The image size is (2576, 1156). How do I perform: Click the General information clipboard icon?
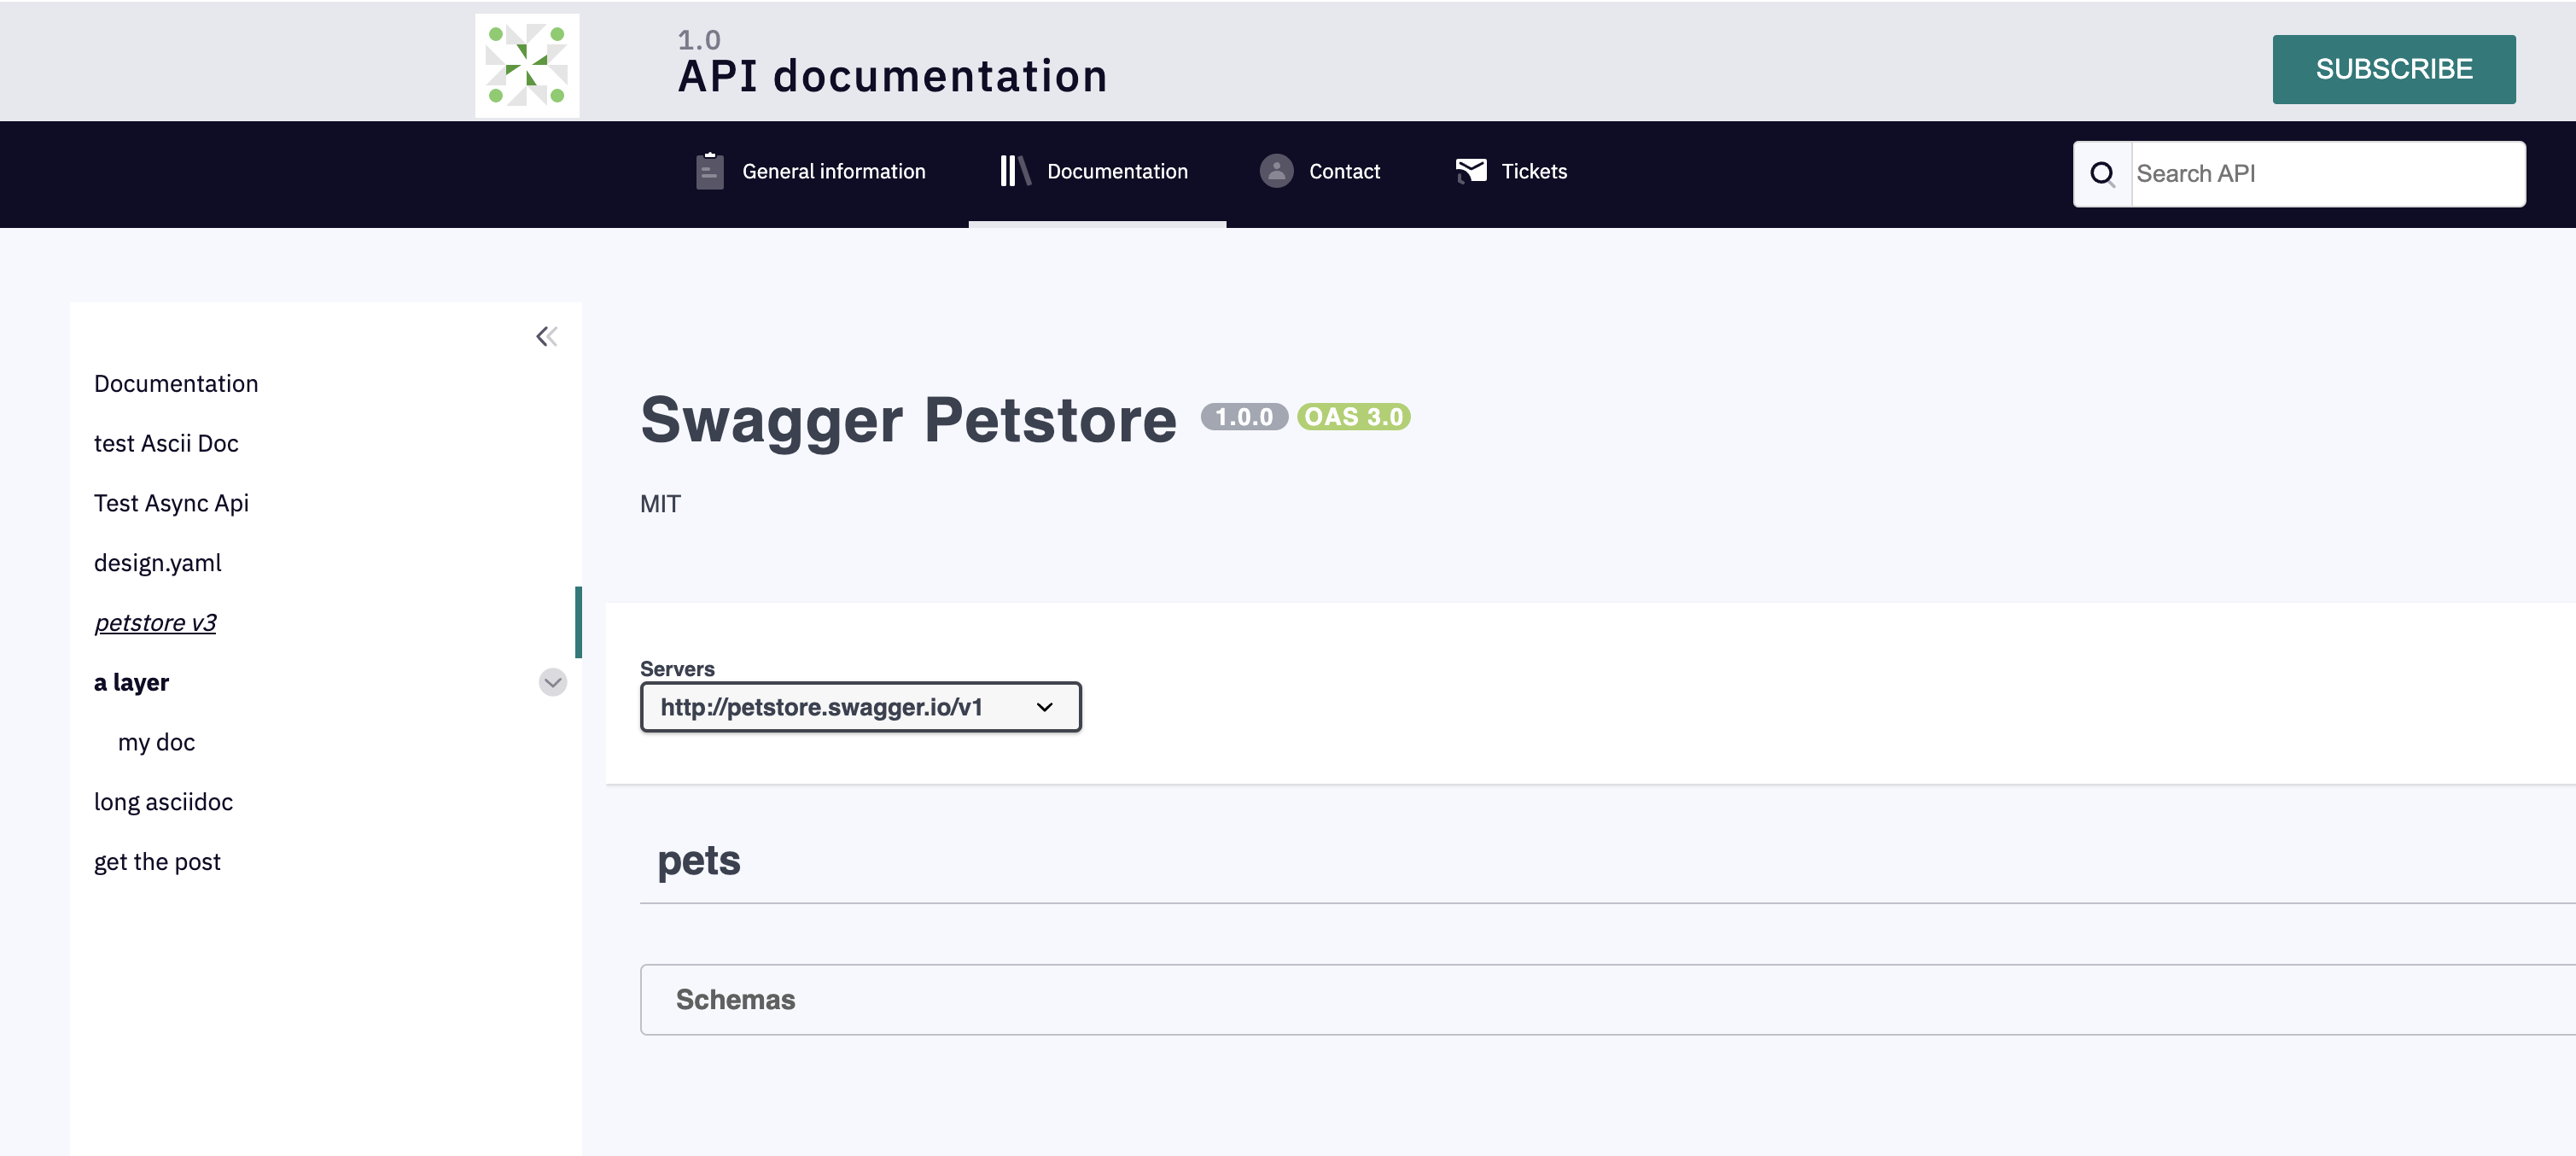pyautogui.click(x=710, y=170)
